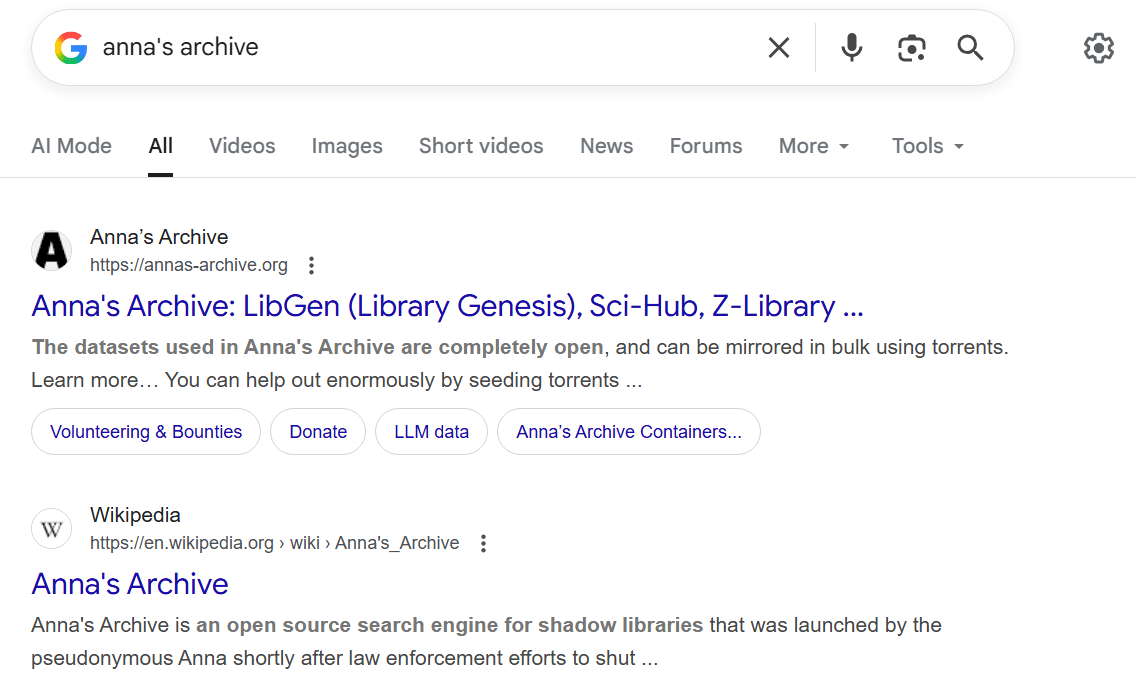Open the LLM data sitelink

click(x=431, y=431)
